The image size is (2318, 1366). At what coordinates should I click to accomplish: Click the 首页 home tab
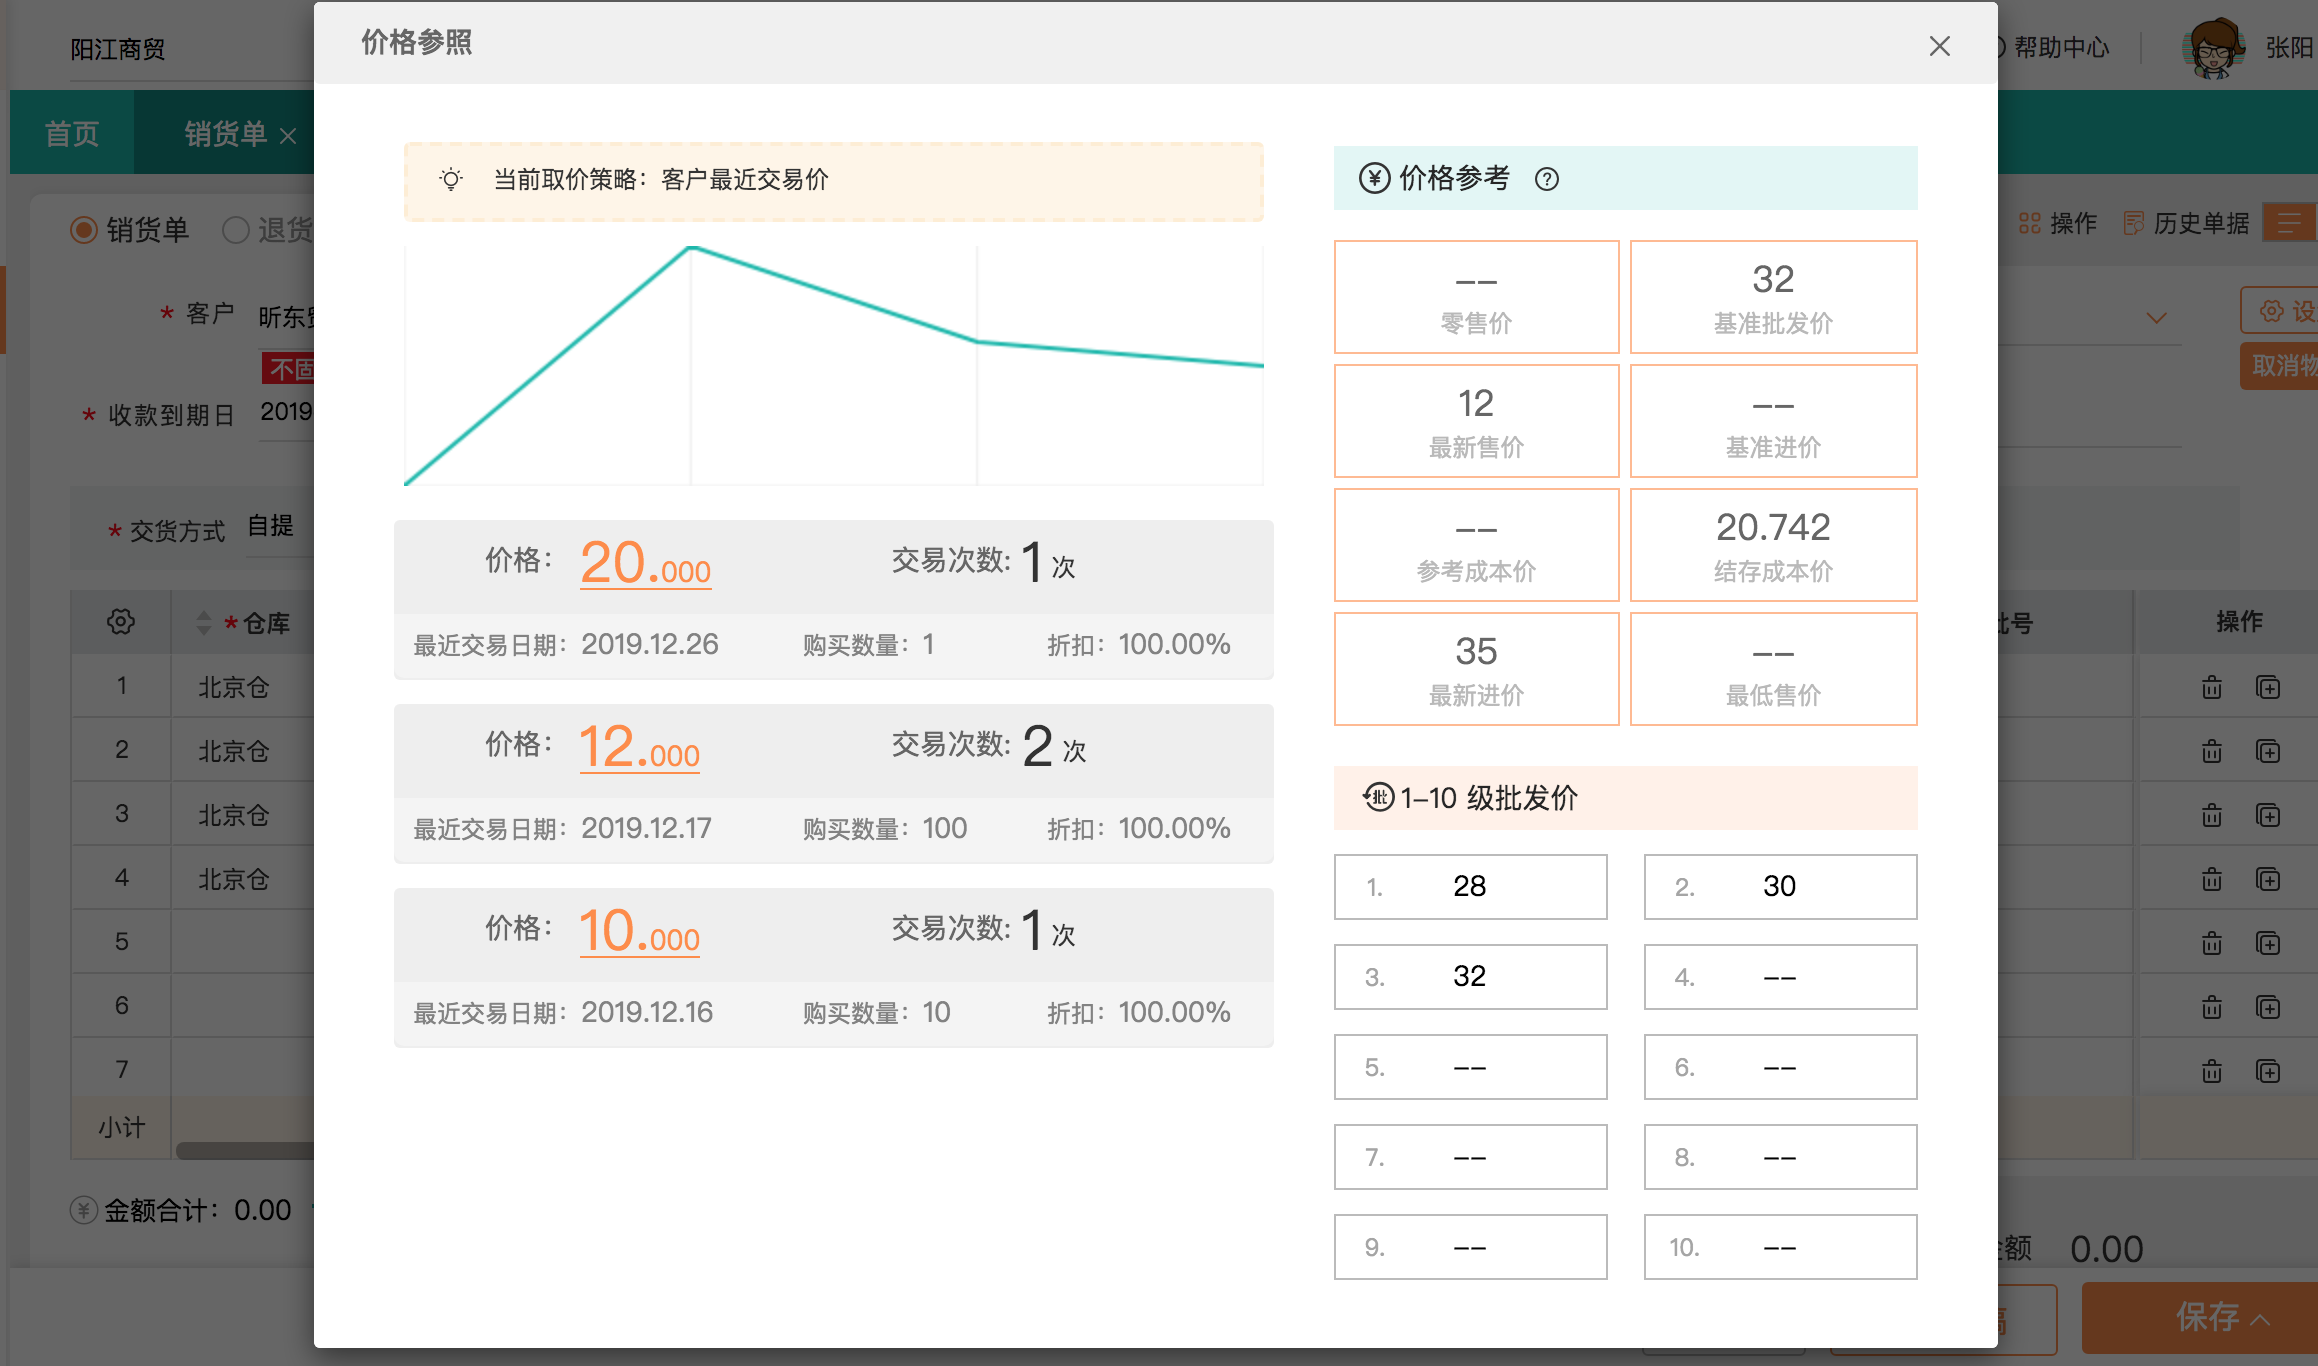[x=72, y=133]
